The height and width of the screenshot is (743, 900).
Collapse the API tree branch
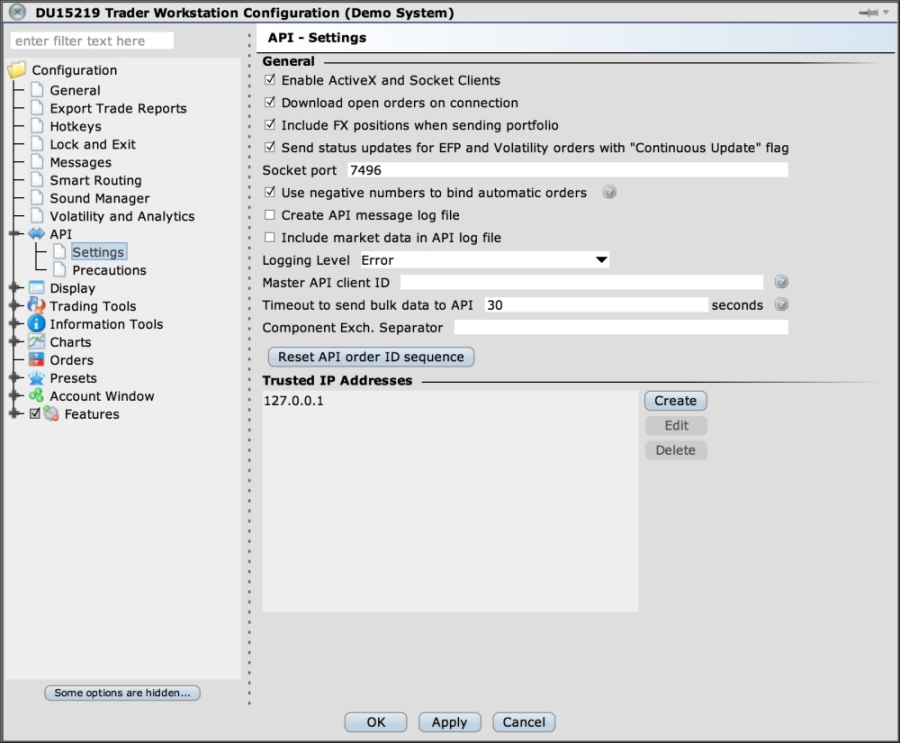(x=15, y=234)
